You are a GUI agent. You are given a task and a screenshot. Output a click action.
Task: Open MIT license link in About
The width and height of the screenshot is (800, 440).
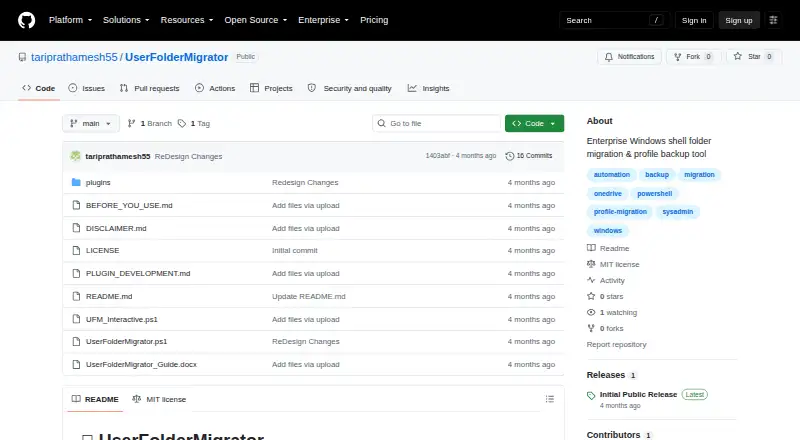pos(613,264)
